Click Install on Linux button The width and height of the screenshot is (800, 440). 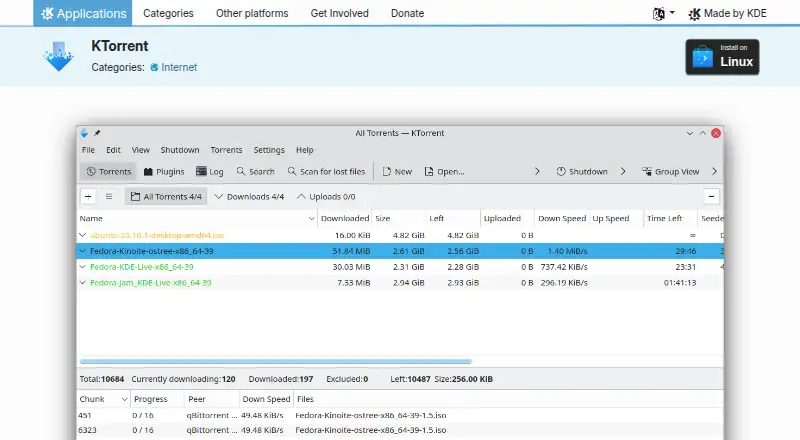722,57
